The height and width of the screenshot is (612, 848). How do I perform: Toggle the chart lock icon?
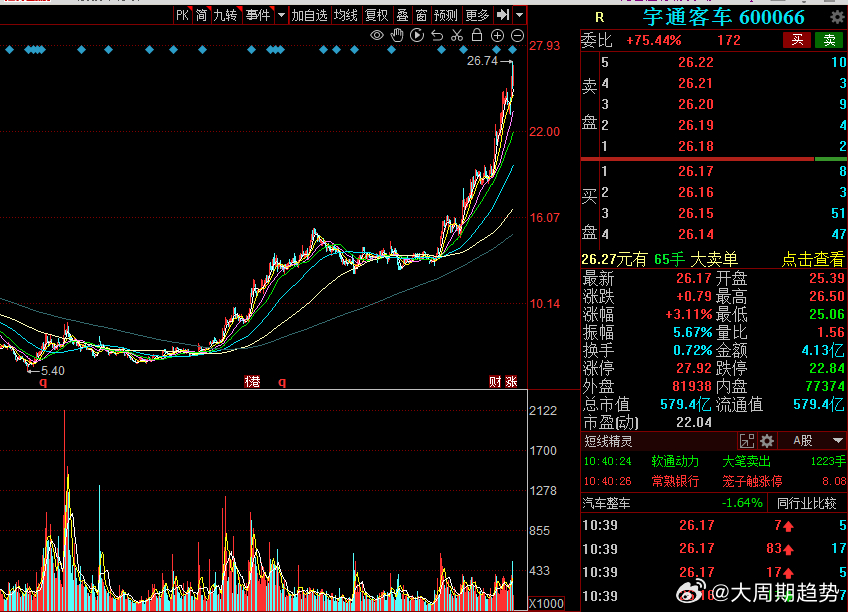tap(477, 36)
